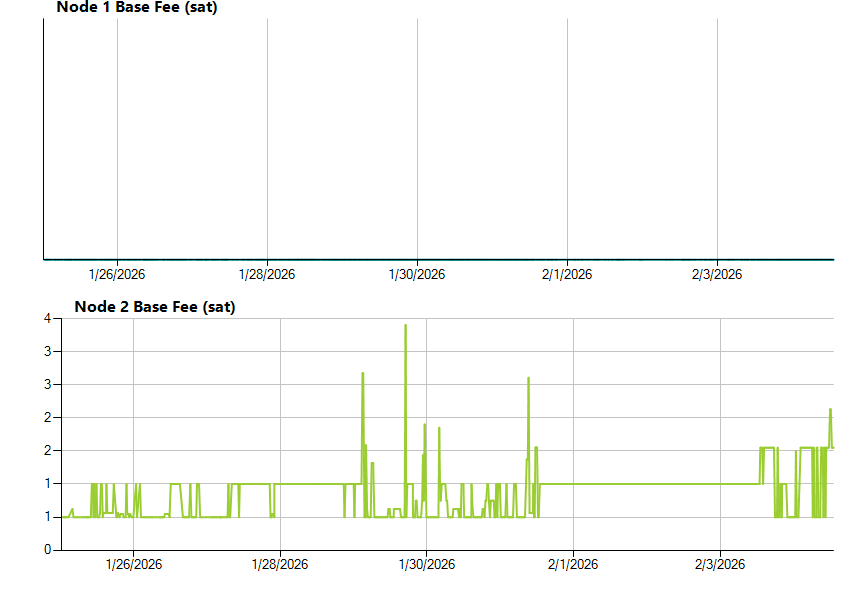Viewport: 860px width, 600px height.
Task: Click the y-axis value 0 on Node 2 chart
Action: [46, 550]
